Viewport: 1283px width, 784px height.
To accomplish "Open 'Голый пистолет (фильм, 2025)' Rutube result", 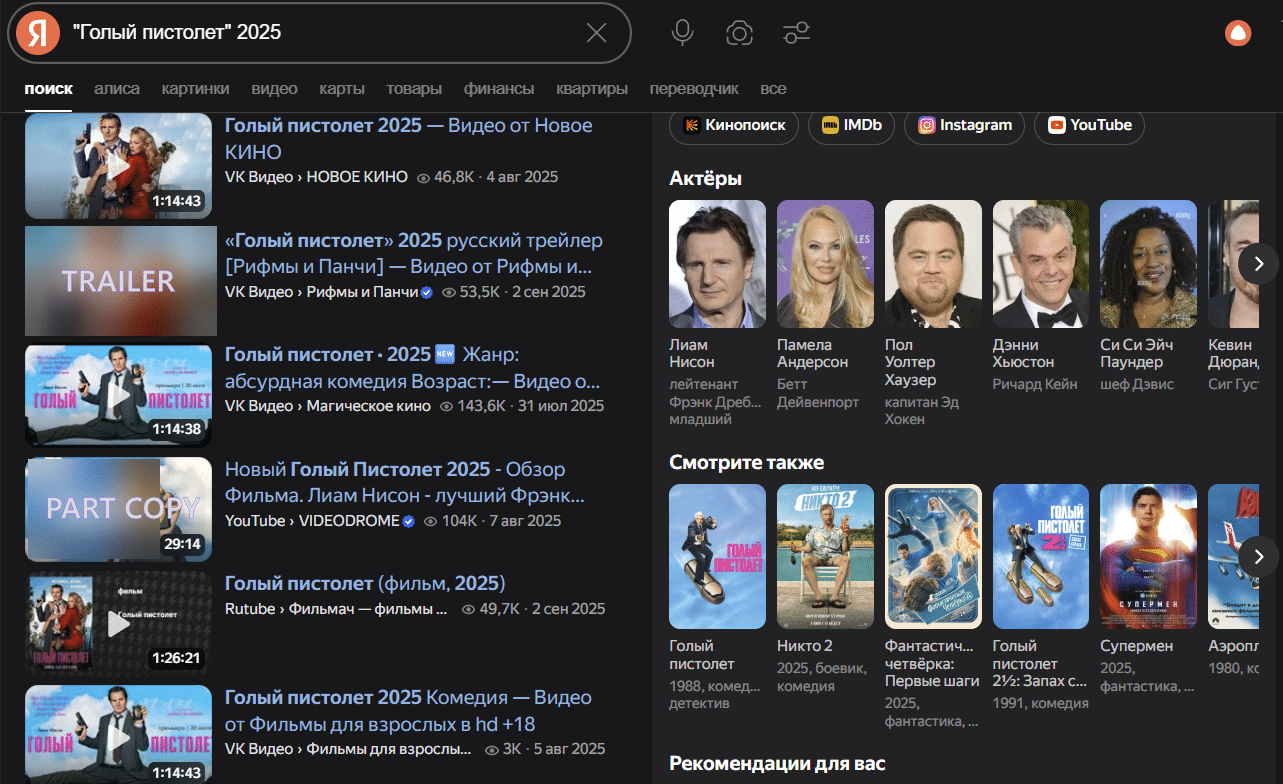I will pyautogui.click(x=364, y=584).
